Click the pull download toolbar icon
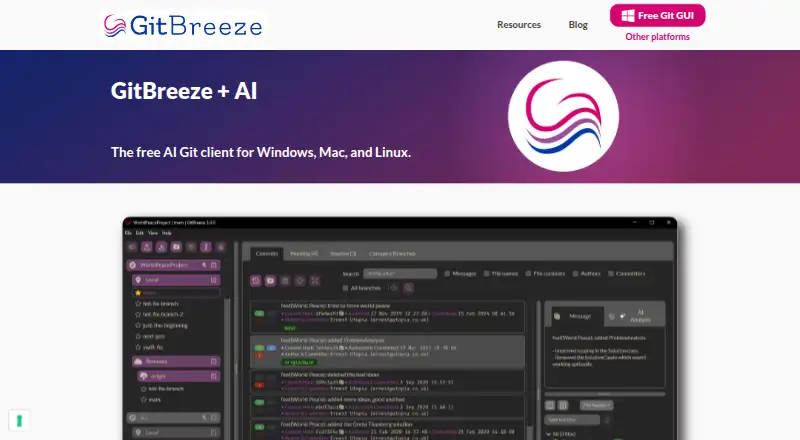 coord(161,247)
